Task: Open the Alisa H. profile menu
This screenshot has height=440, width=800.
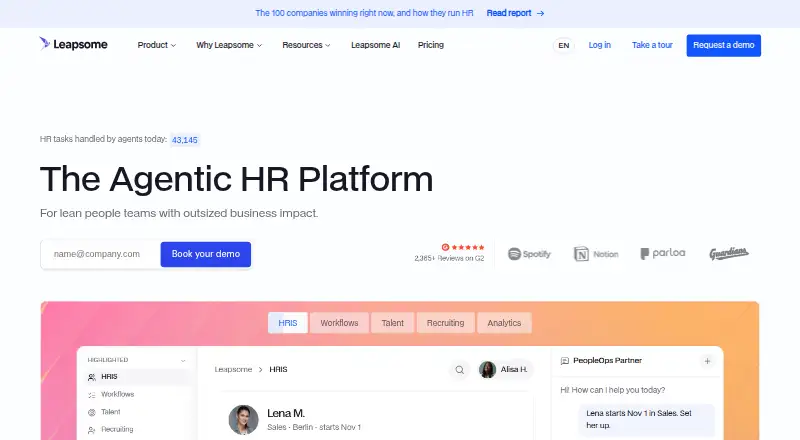Action: [x=505, y=369]
